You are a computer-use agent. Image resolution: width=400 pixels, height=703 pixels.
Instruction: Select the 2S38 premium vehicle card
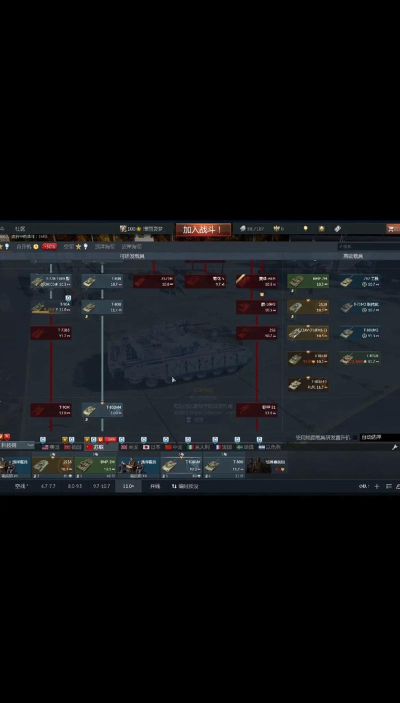pyautogui.click(x=308, y=307)
